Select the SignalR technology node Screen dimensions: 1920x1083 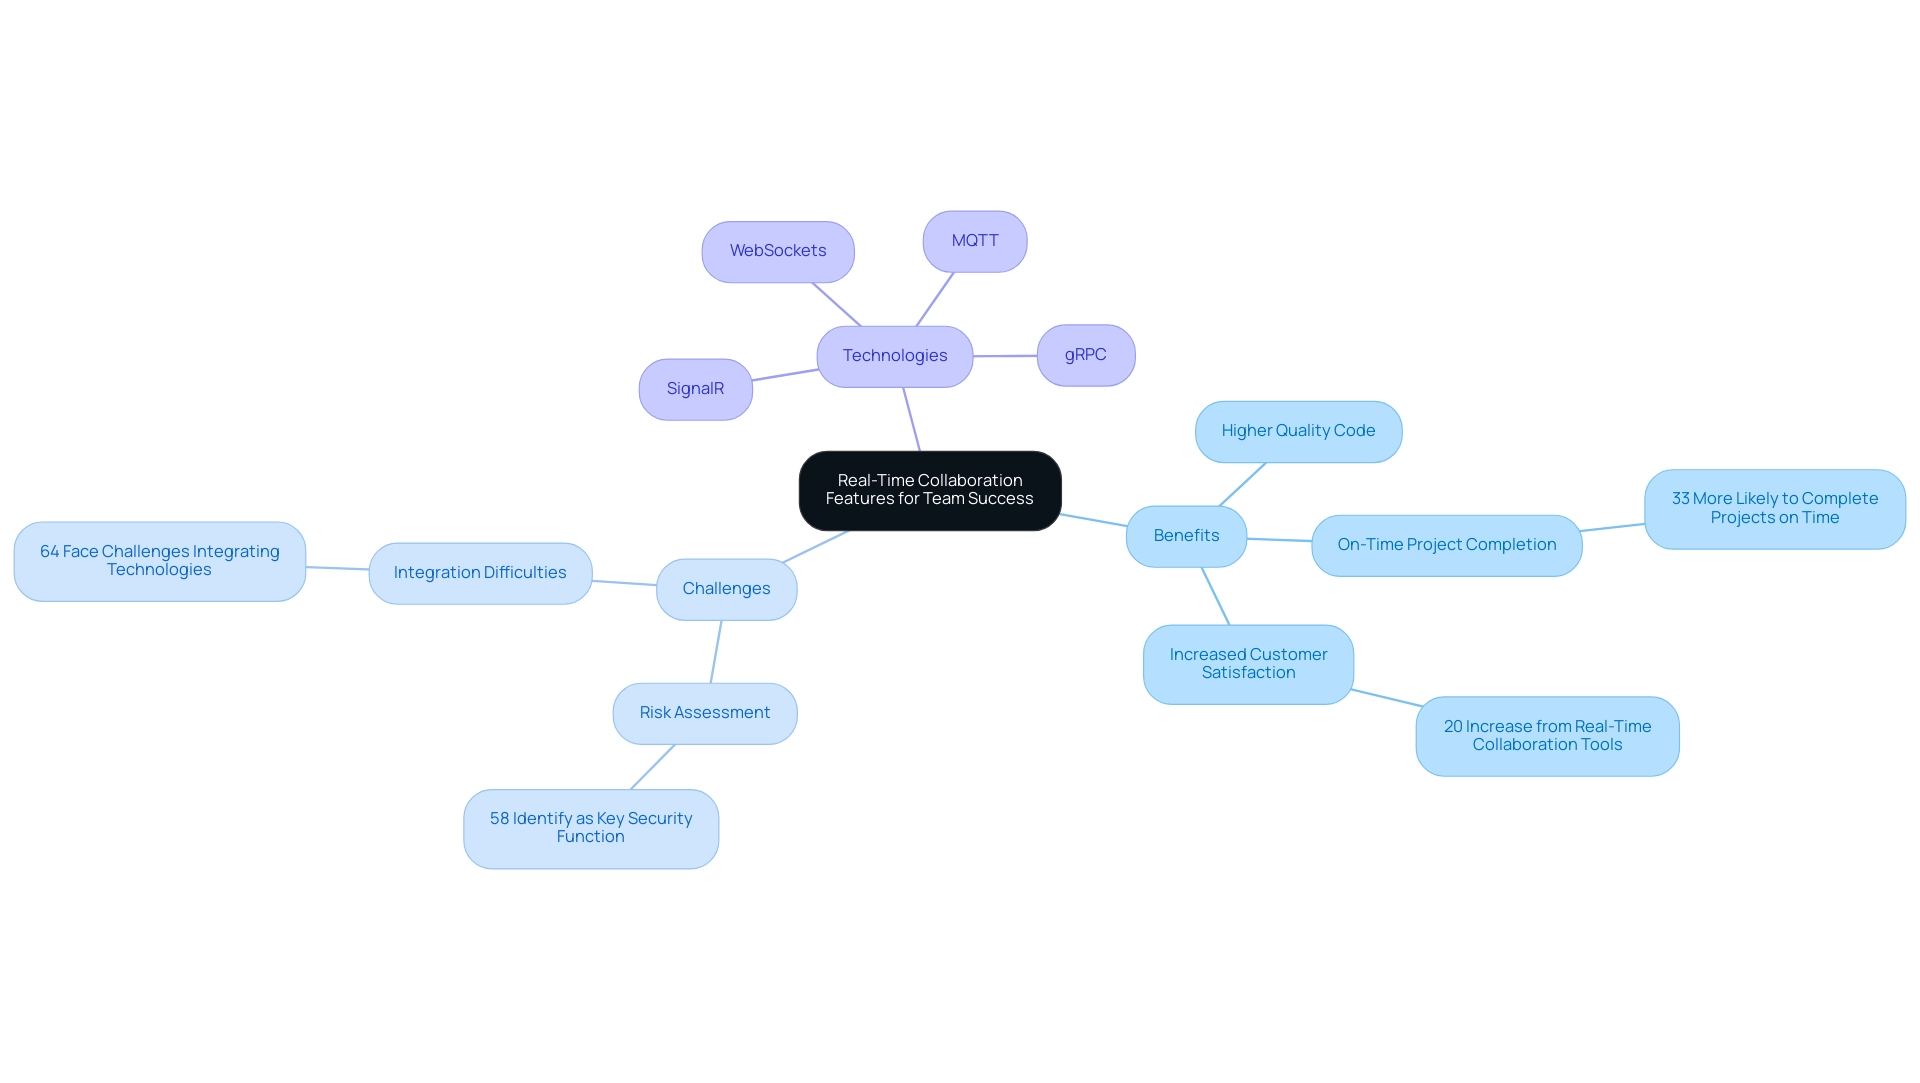click(x=695, y=388)
